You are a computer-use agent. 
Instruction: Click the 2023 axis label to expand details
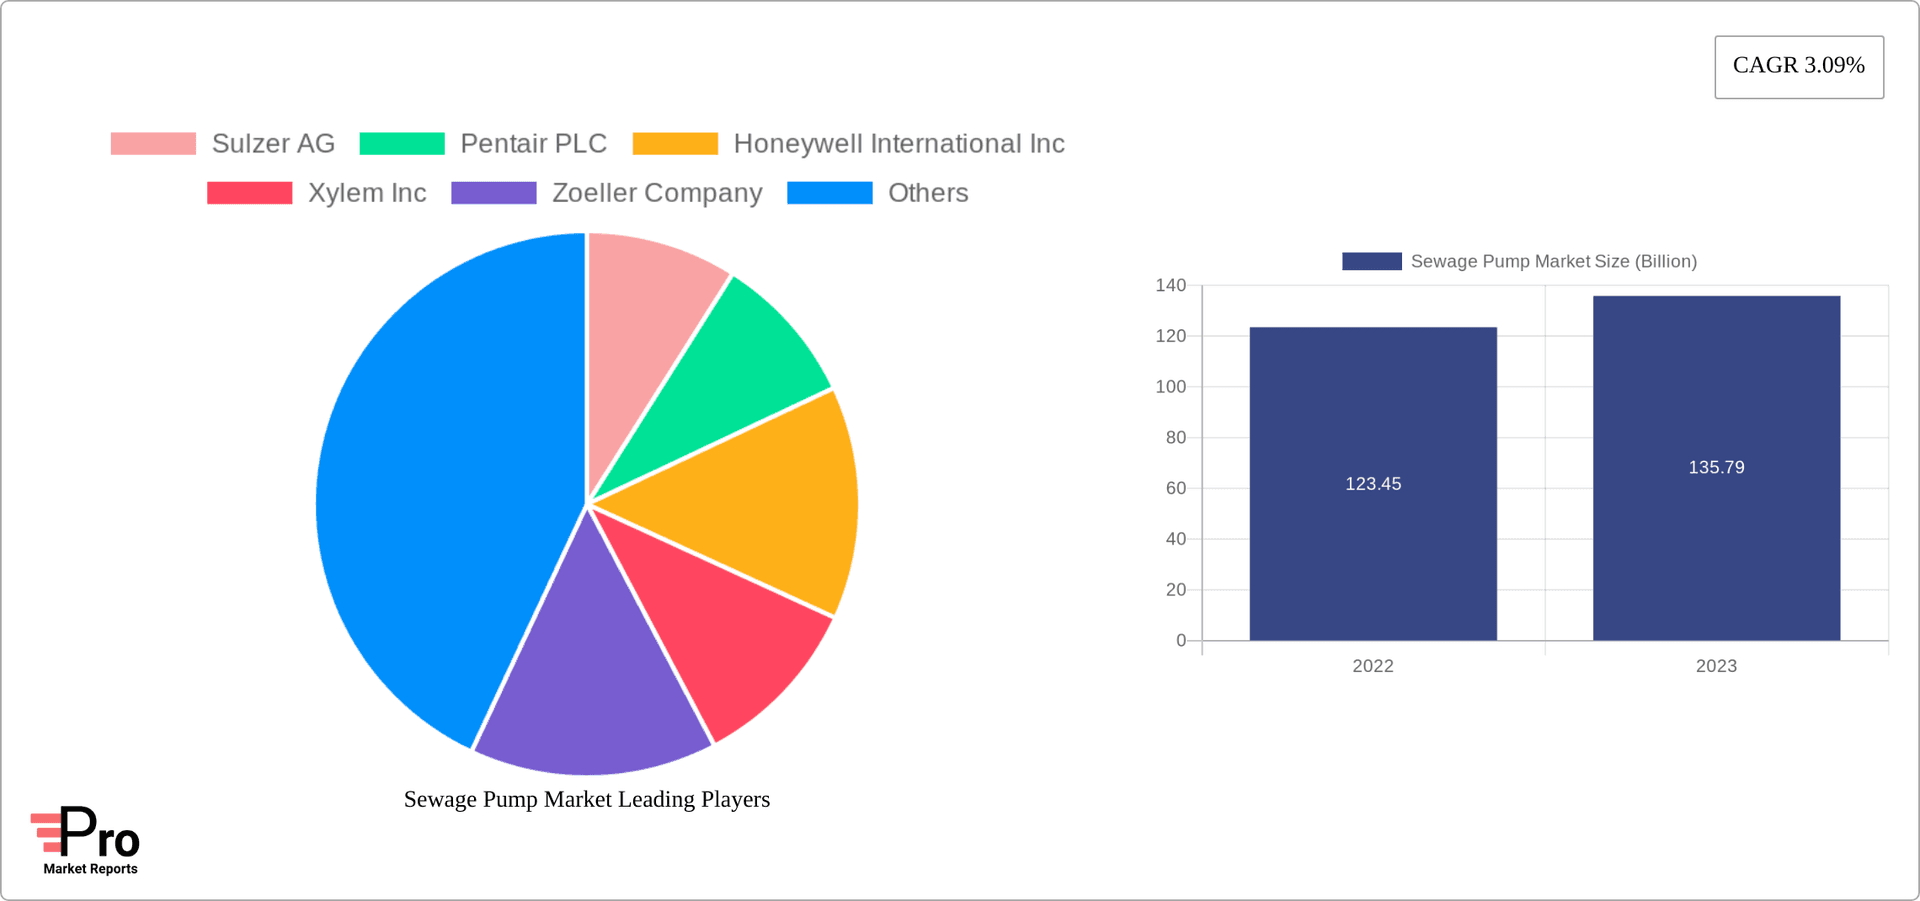[x=1716, y=665]
